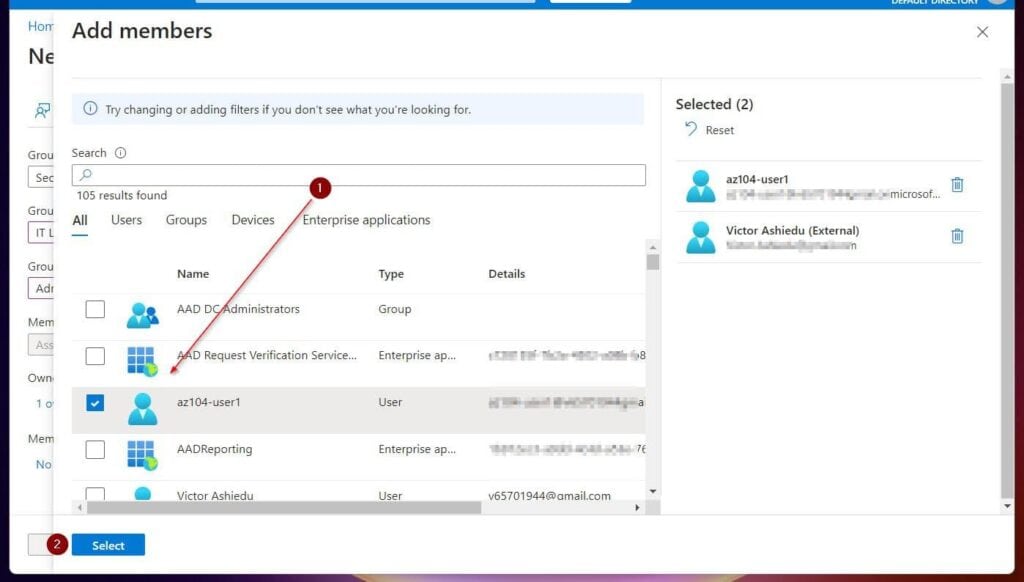
Task: Switch to the All tab
Action: coord(80,220)
